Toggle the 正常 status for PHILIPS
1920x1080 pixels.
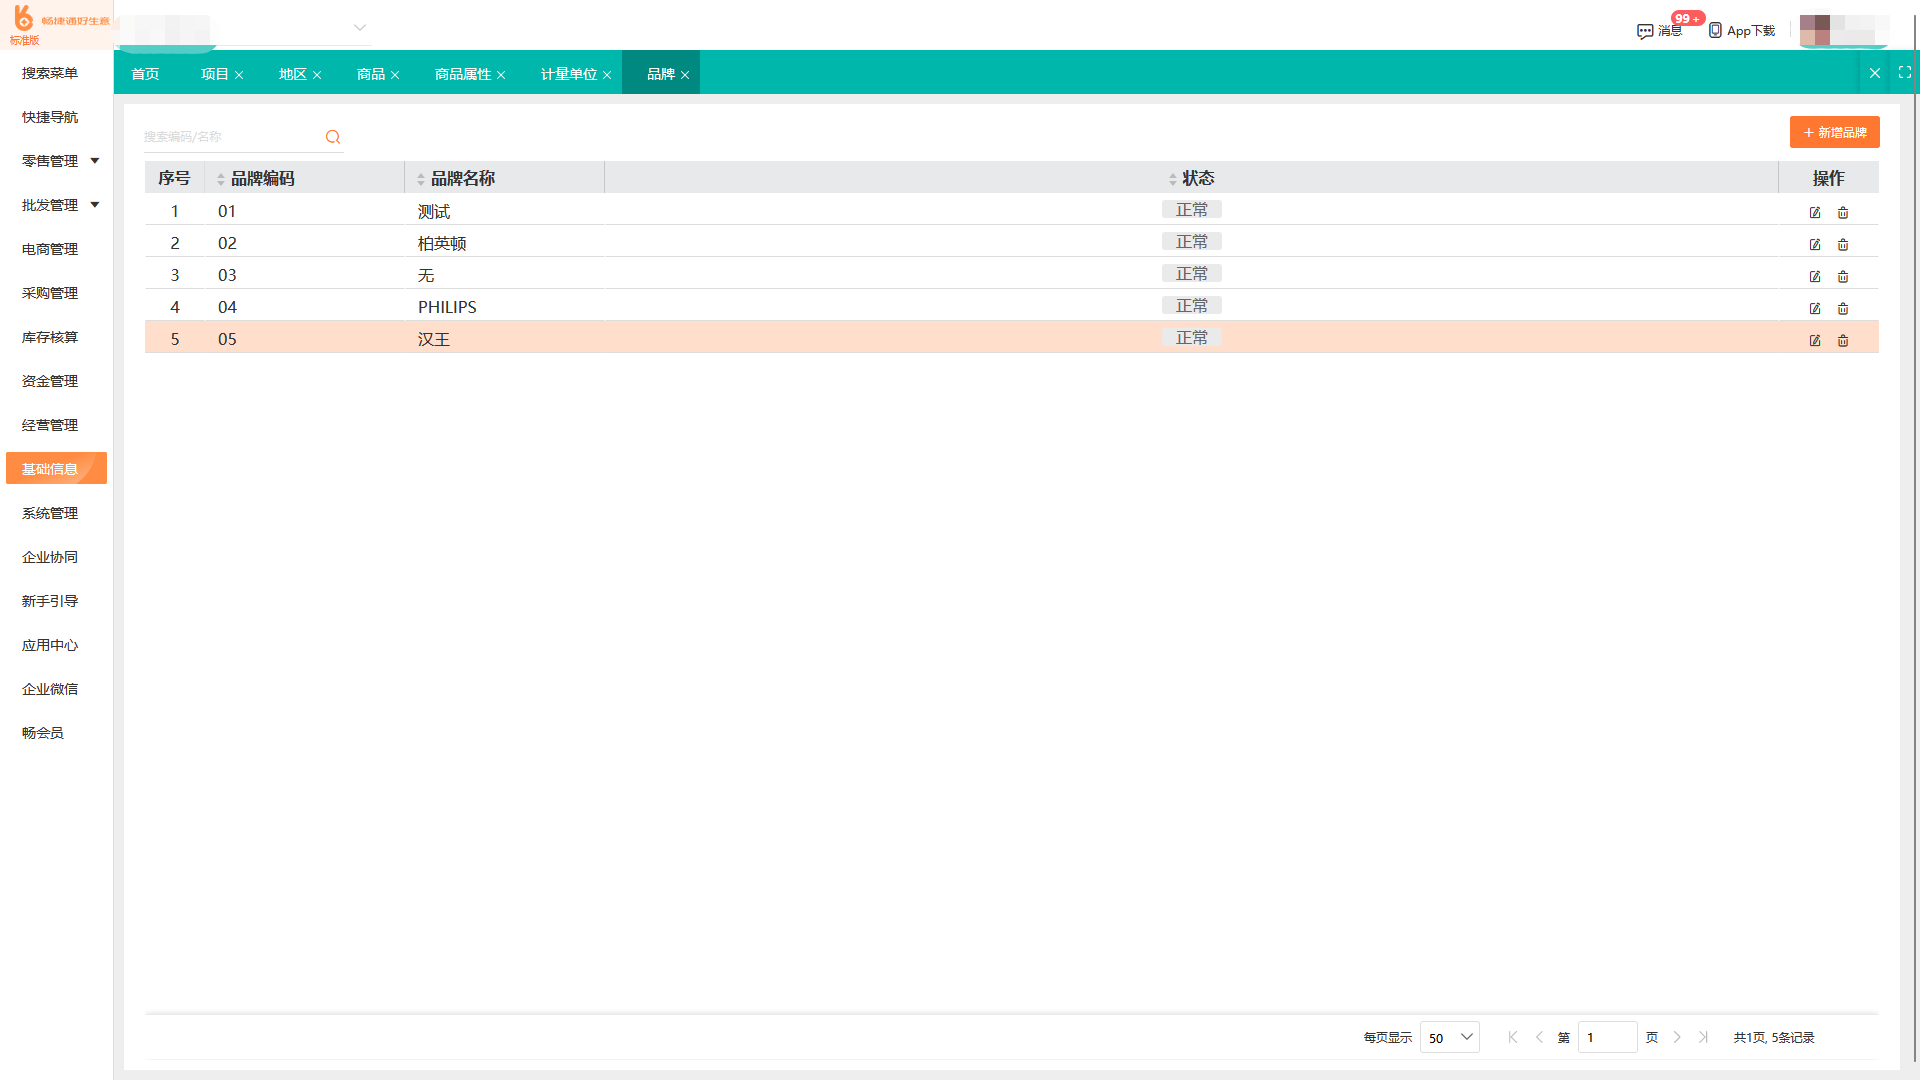pyautogui.click(x=1192, y=306)
